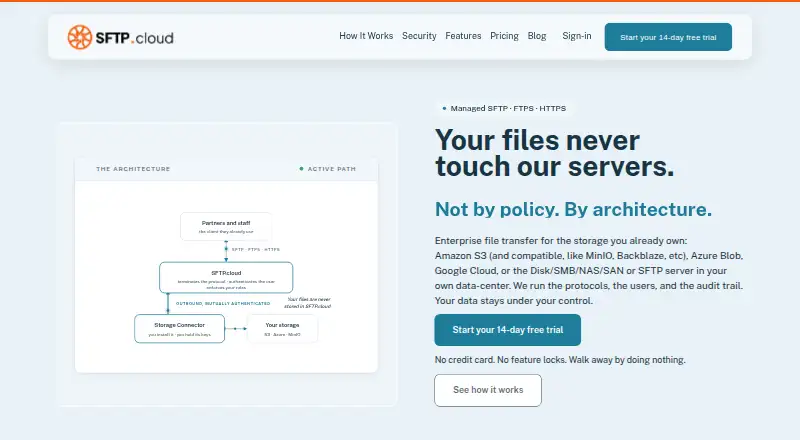Click the SFTP.cloud orange wheel logo icon
The image size is (800, 440).
[x=80, y=37]
